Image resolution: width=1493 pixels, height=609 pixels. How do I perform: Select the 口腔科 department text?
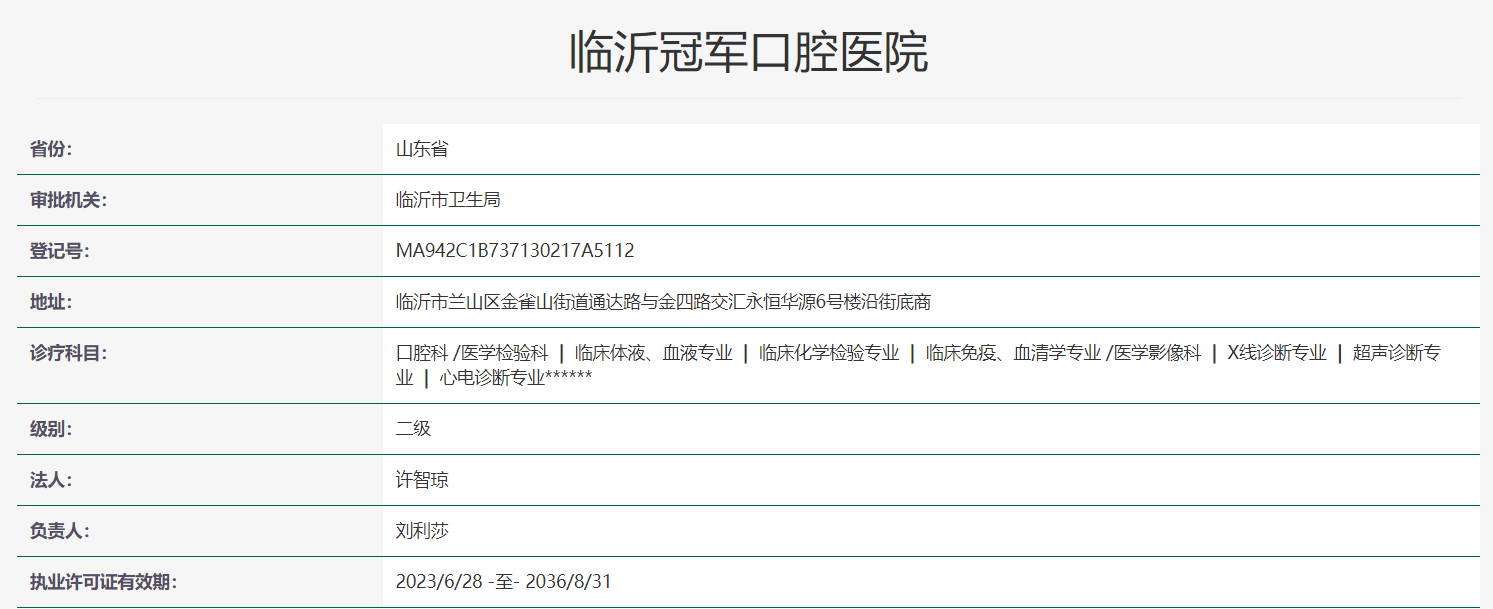[x=421, y=352]
